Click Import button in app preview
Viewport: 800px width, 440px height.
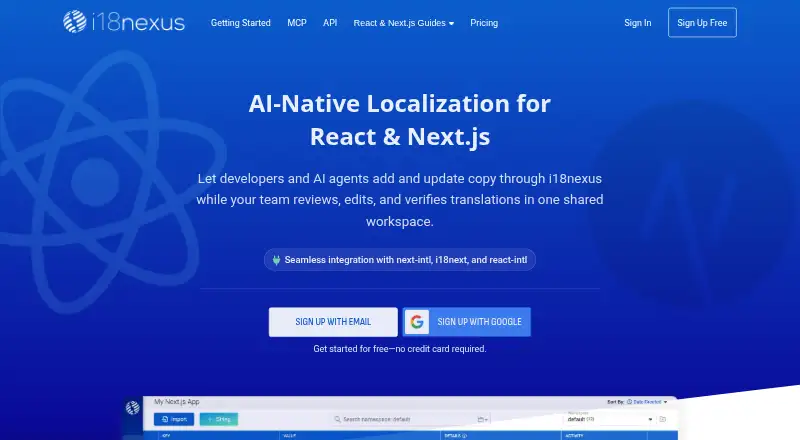click(174, 419)
